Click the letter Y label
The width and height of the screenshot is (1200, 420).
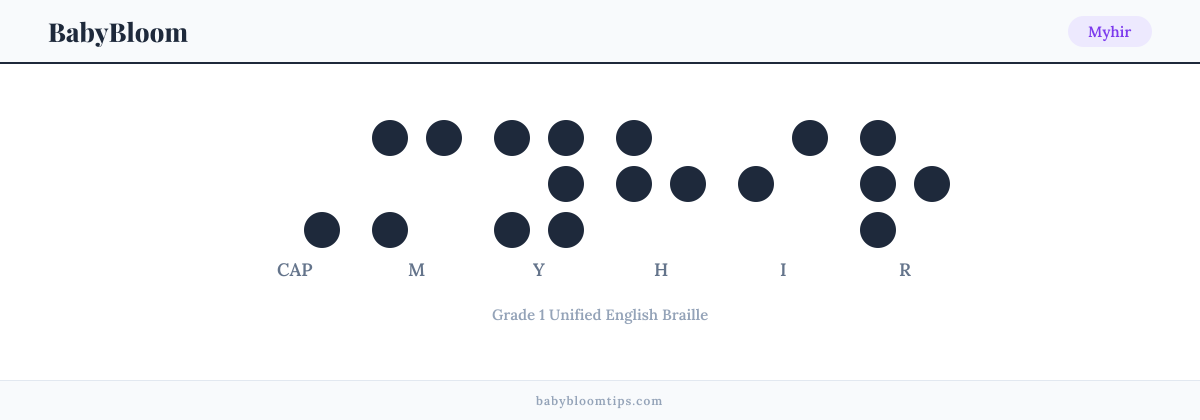[539, 270]
